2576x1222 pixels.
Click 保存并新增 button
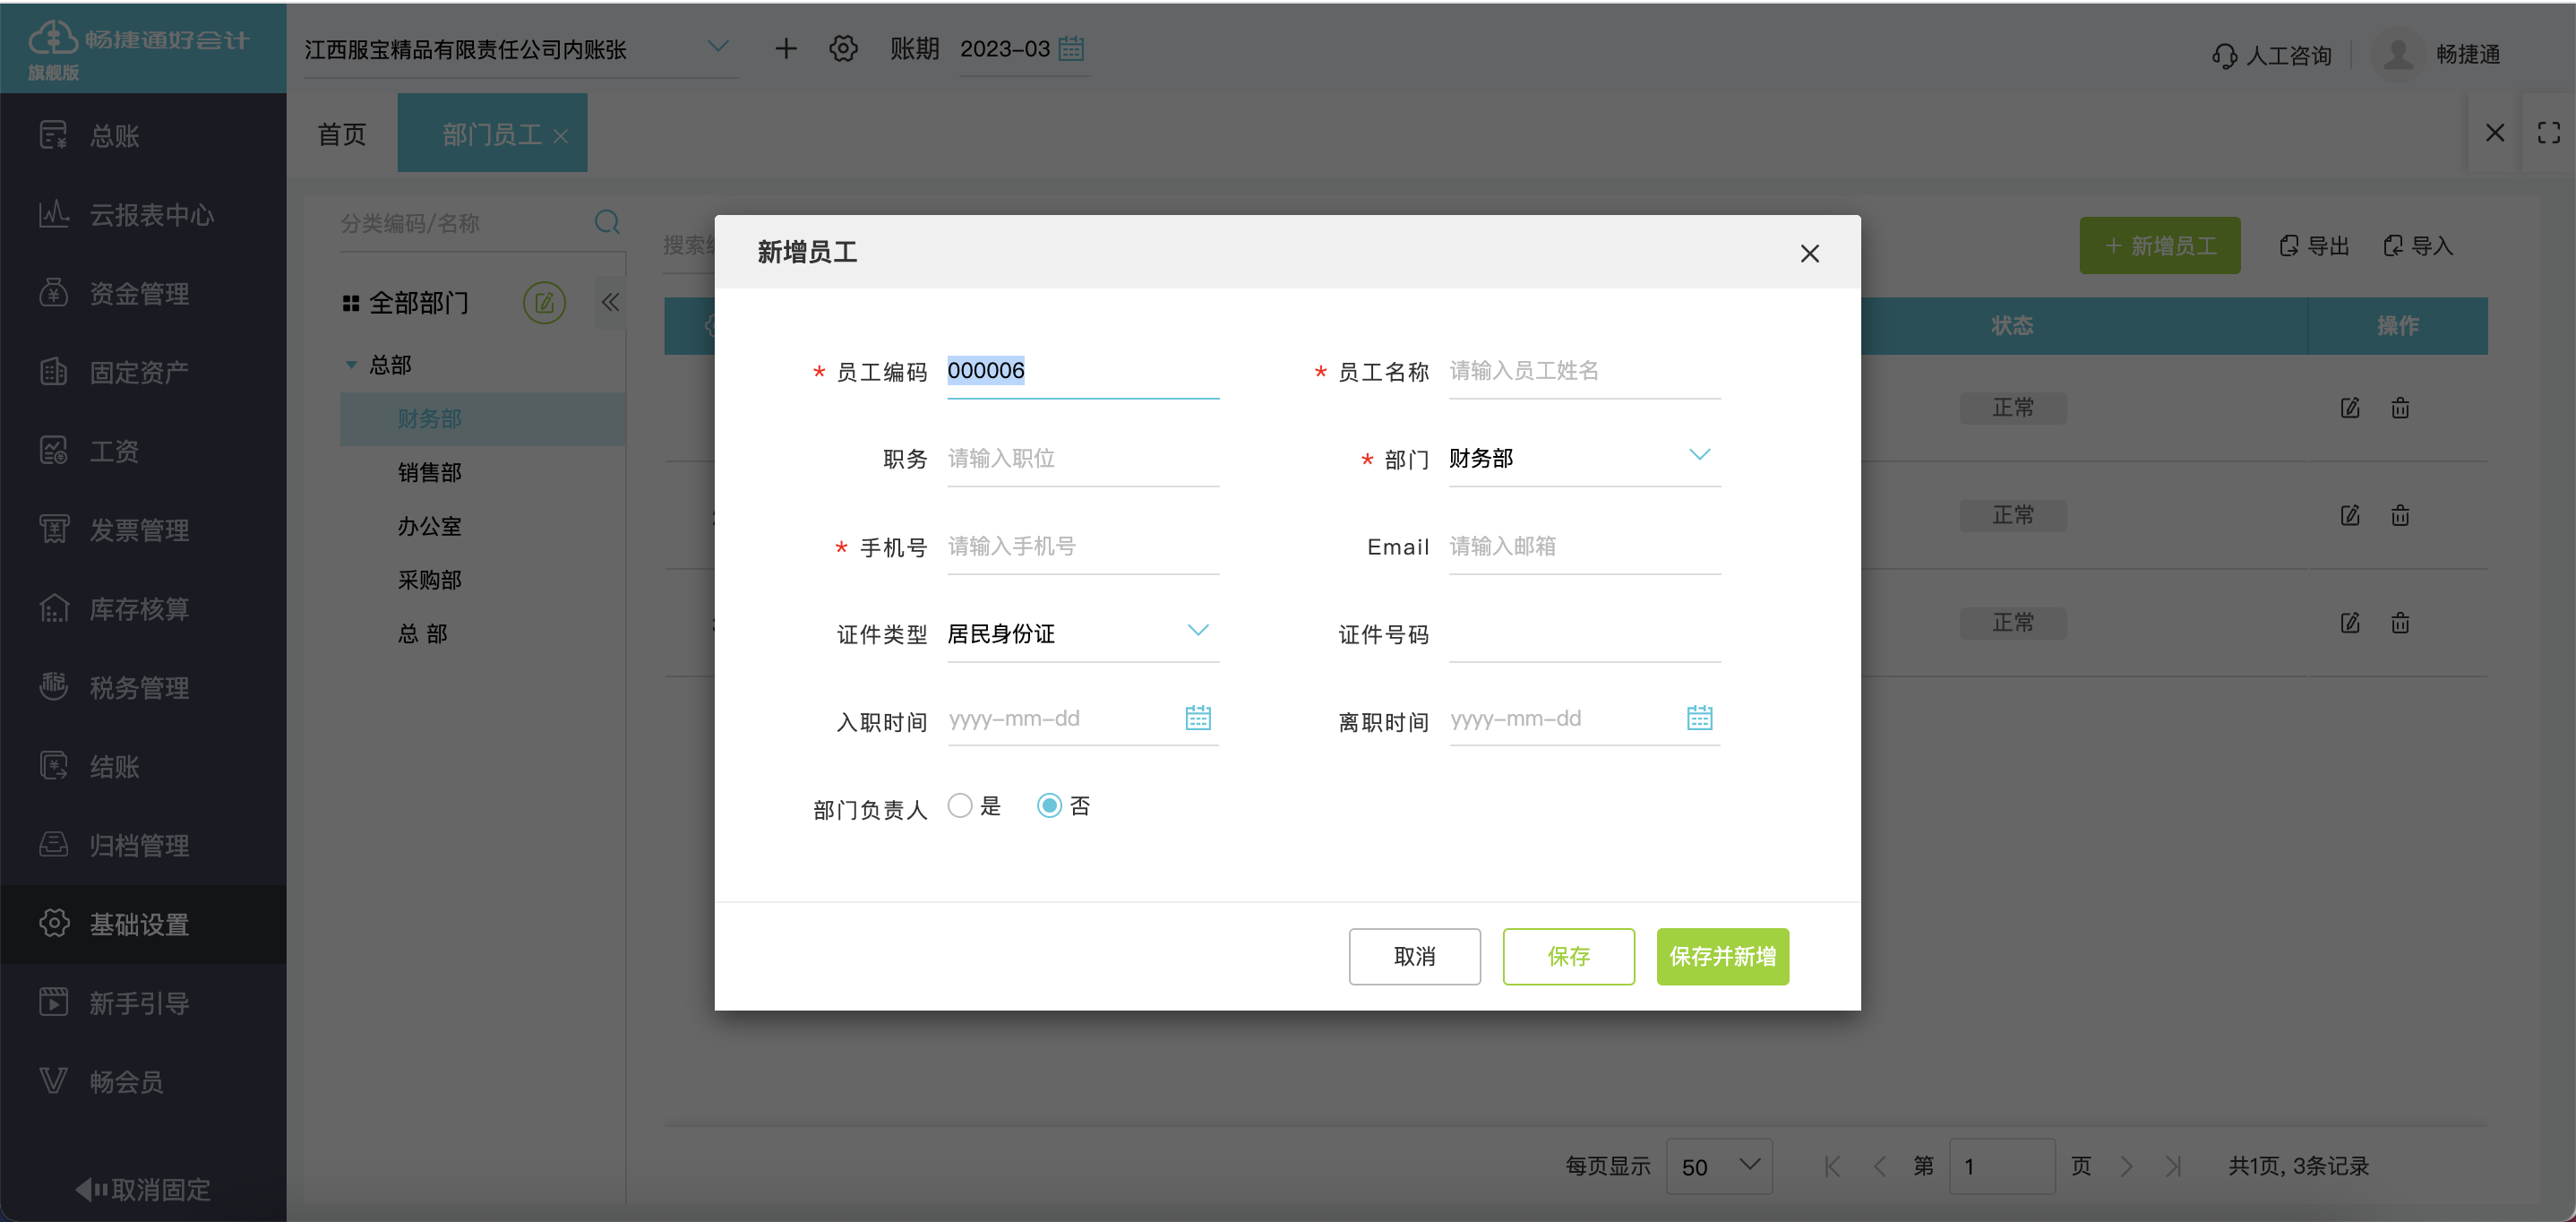1723,954
